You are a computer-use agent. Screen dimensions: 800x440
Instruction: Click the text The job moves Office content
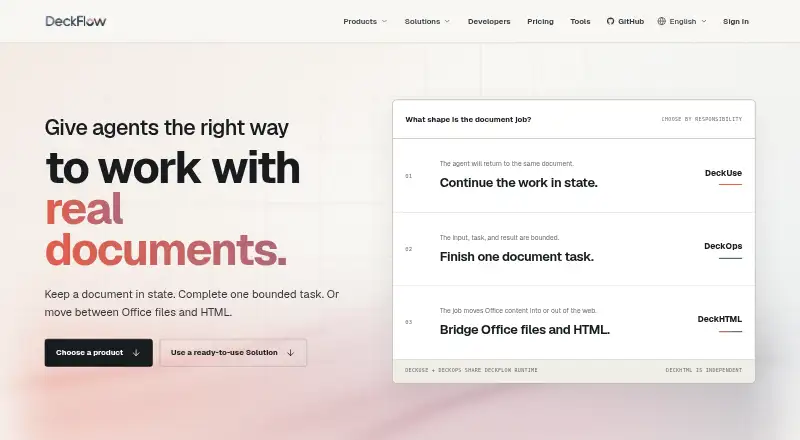[x=518, y=311]
